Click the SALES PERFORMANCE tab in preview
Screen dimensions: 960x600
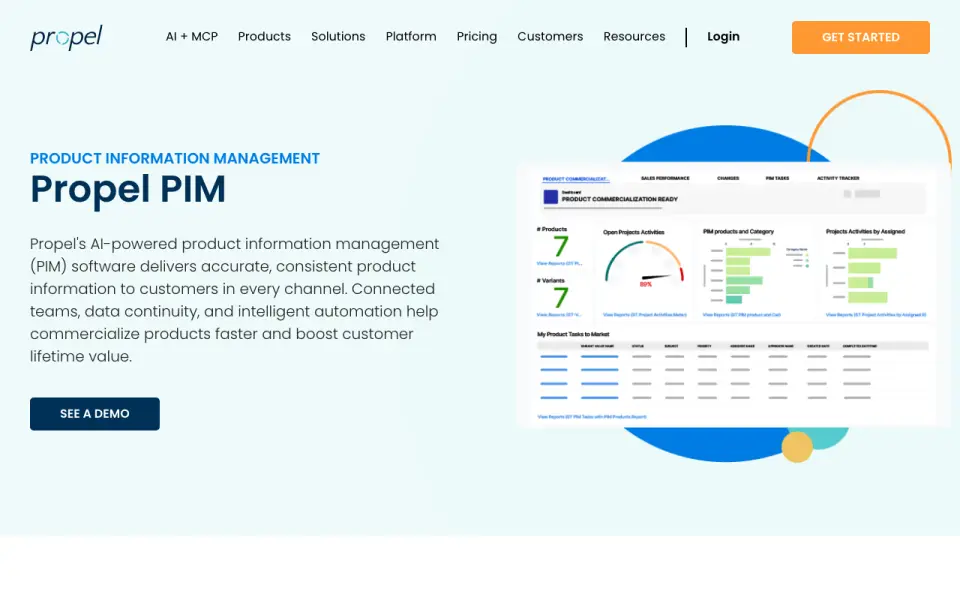click(x=665, y=178)
